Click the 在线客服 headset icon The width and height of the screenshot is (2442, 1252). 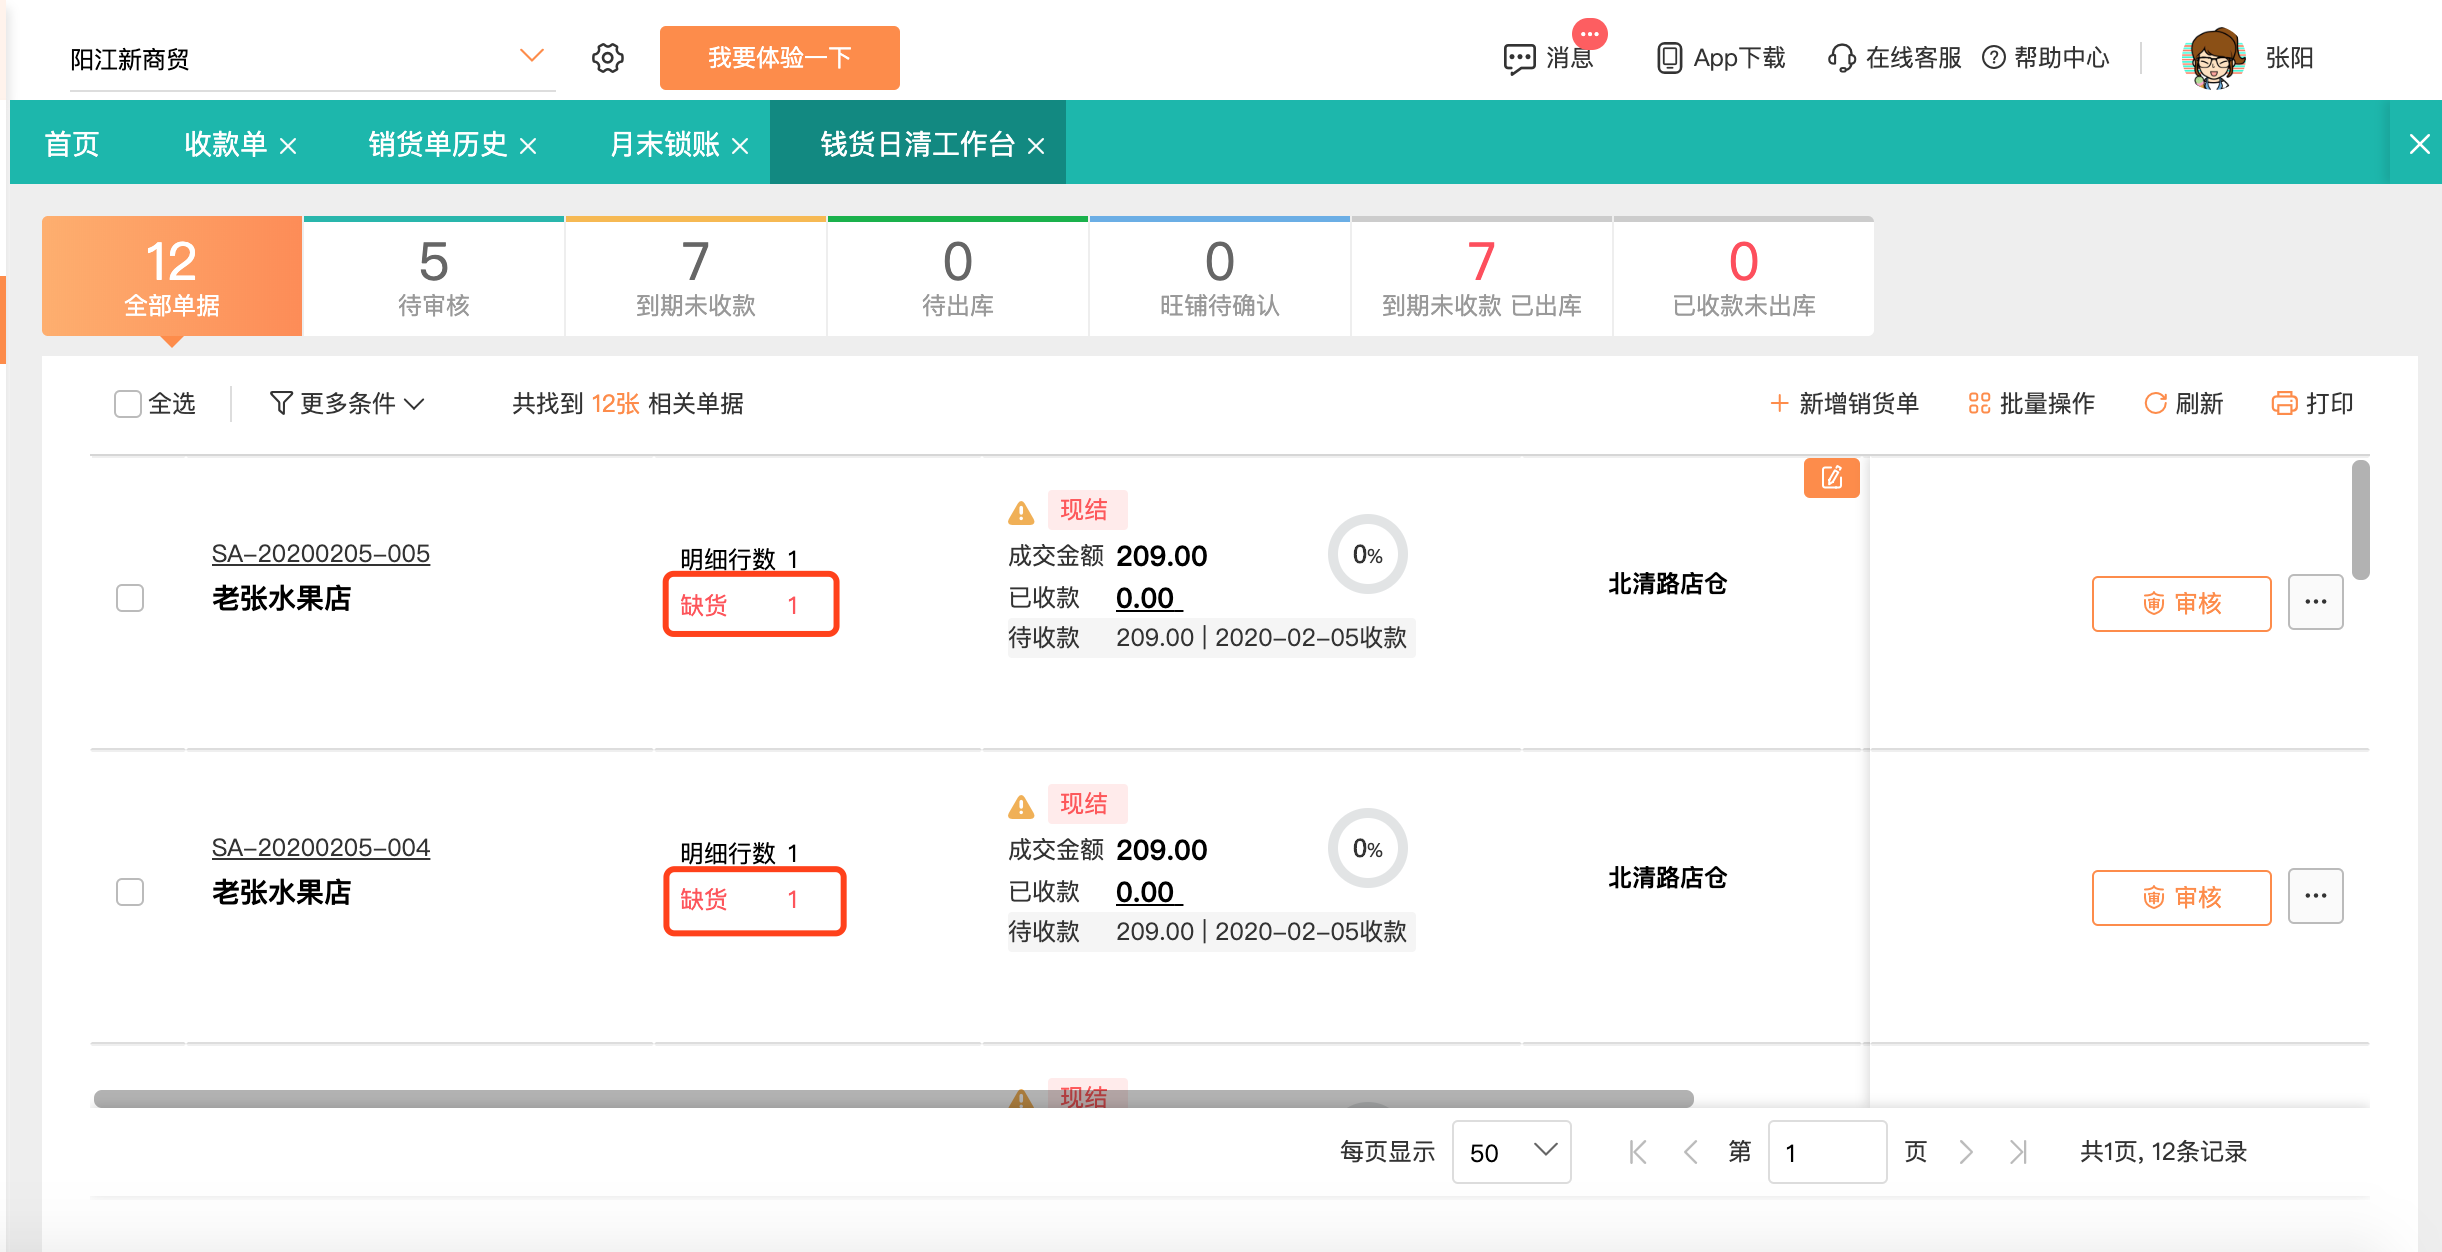point(1834,57)
